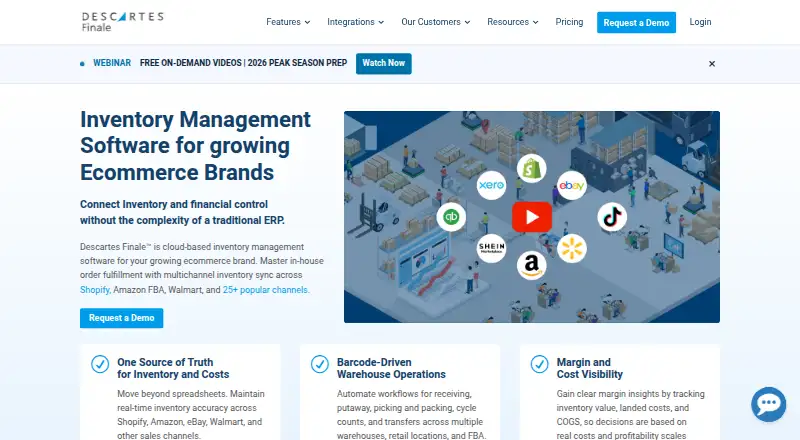800x440 pixels.
Task: Open the live chat bubble
Action: (x=768, y=404)
